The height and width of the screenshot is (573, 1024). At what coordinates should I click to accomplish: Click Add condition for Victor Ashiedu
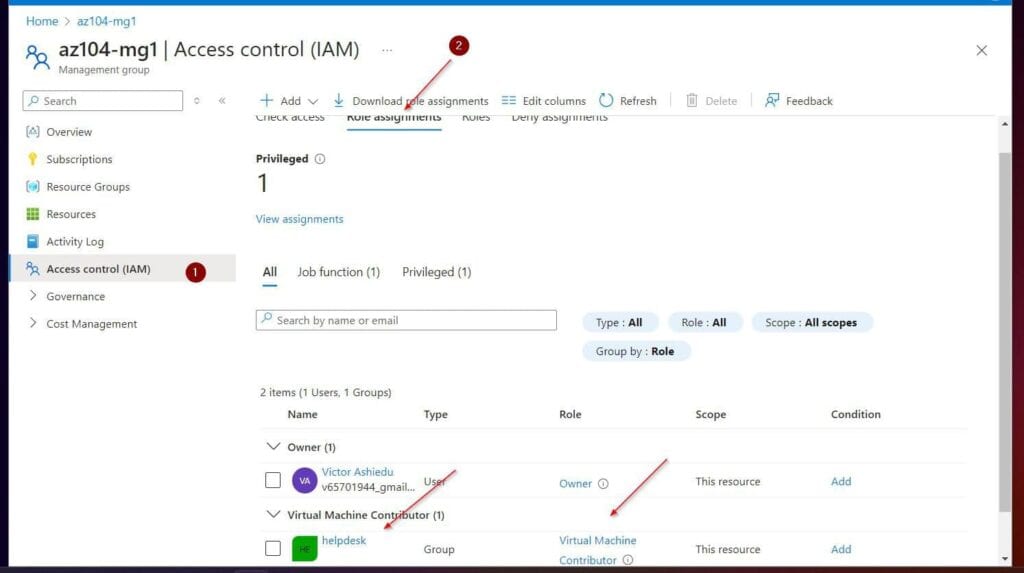tap(840, 481)
